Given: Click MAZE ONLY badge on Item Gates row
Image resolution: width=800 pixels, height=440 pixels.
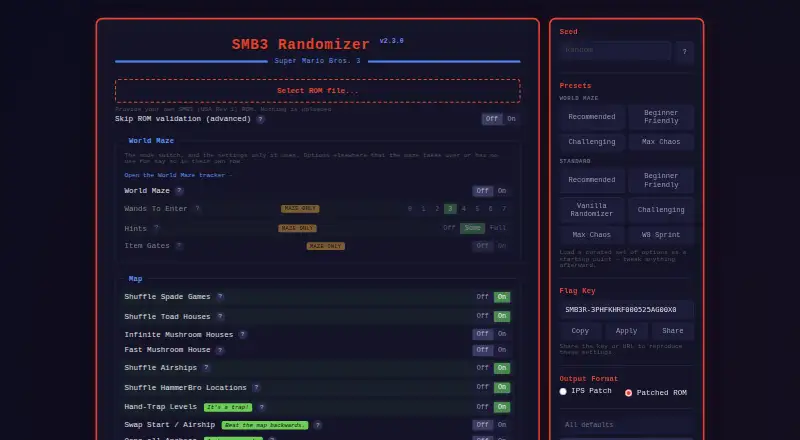Looking at the screenshot, I should coord(326,246).
